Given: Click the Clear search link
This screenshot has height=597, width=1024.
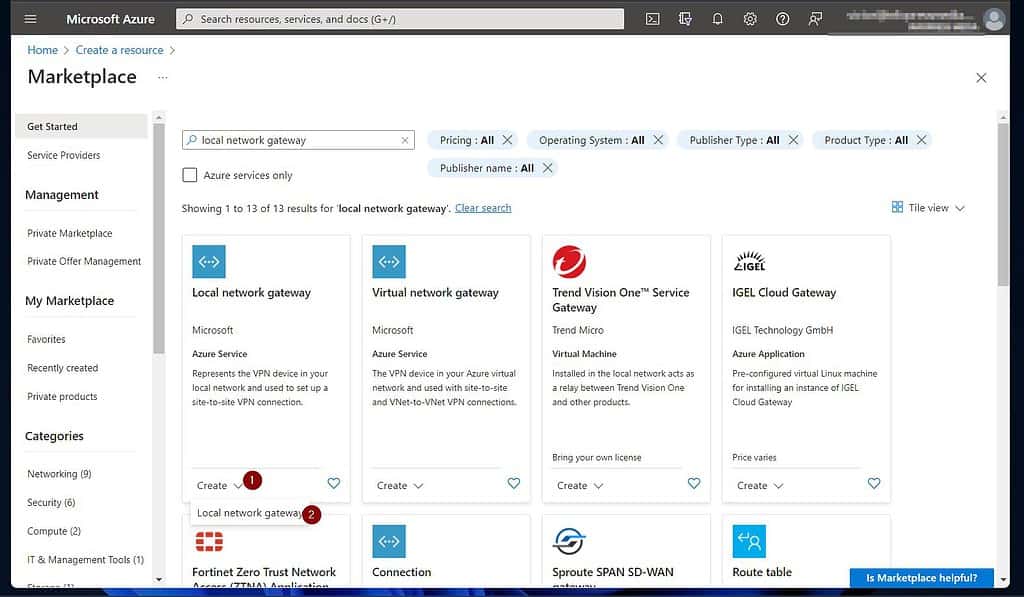Looking at the screenshot, I should point(483,208).
